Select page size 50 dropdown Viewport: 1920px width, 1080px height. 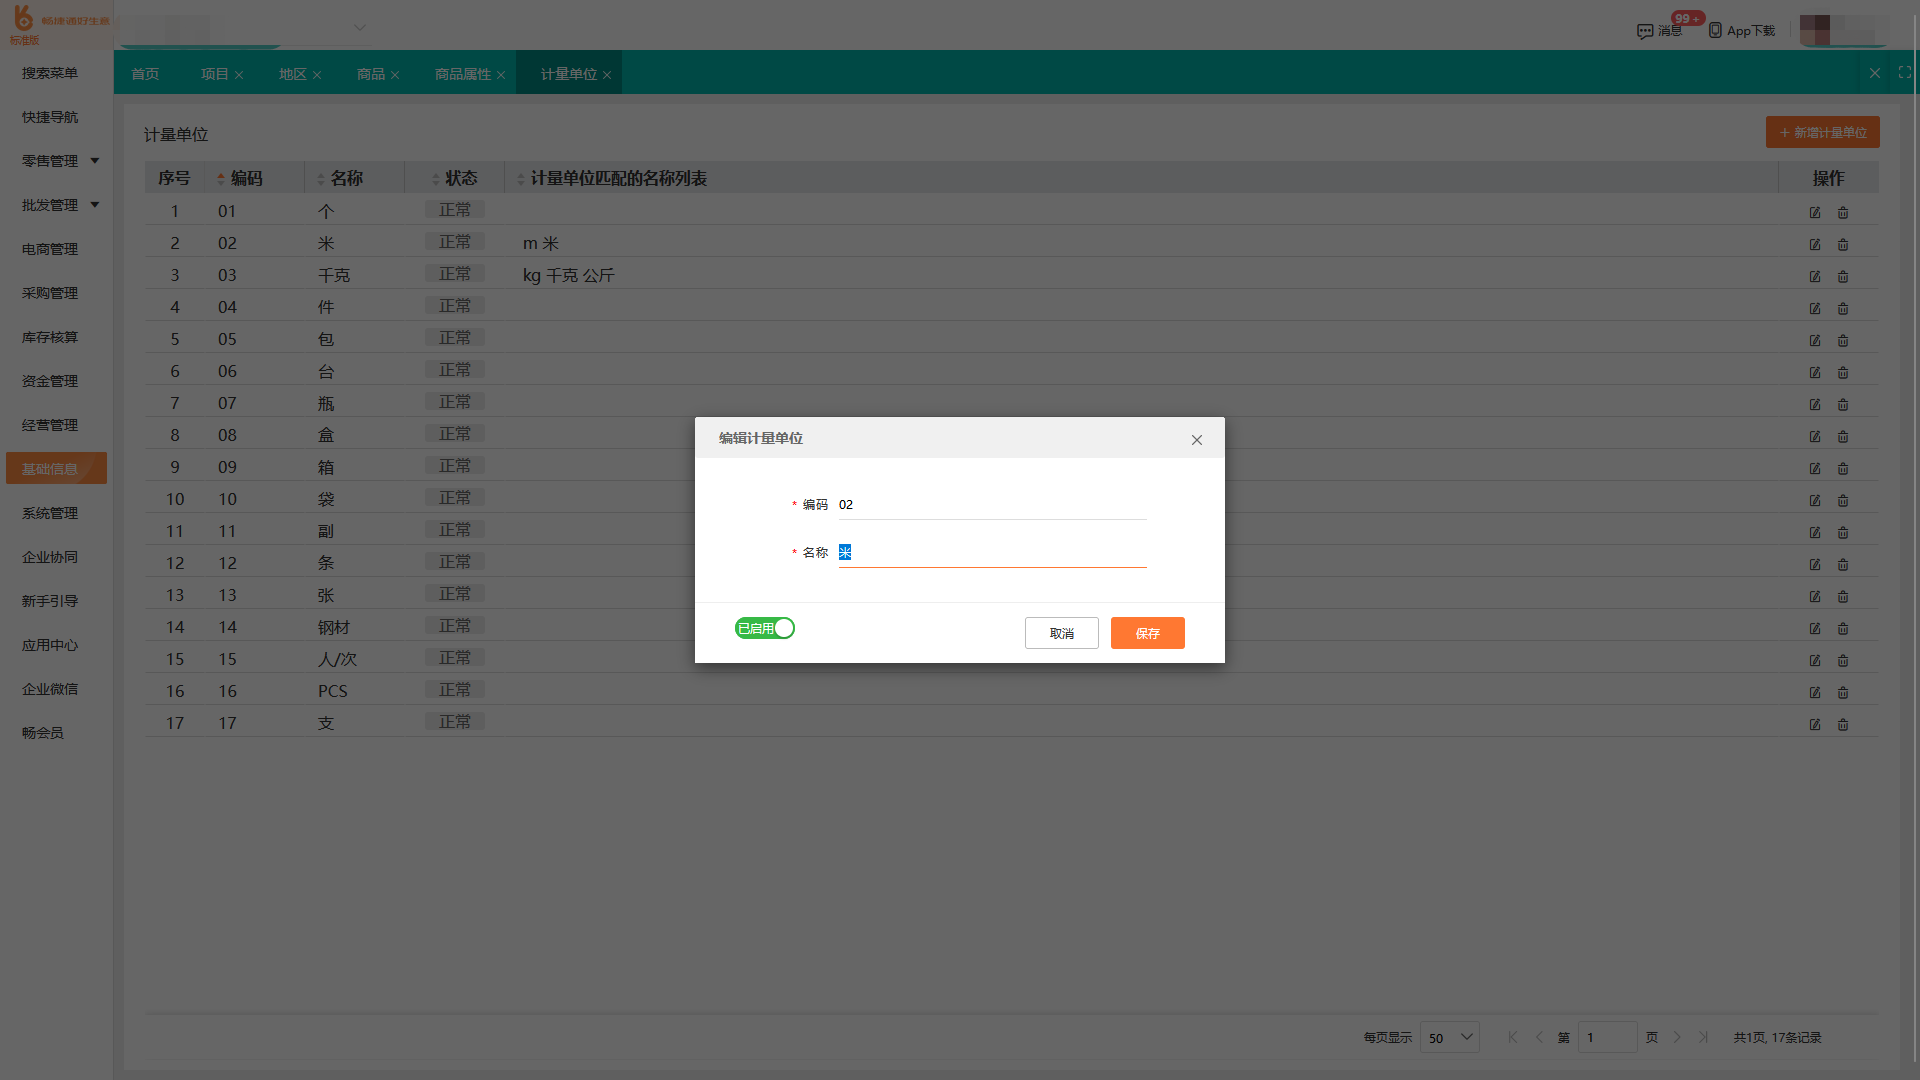1449,1038
